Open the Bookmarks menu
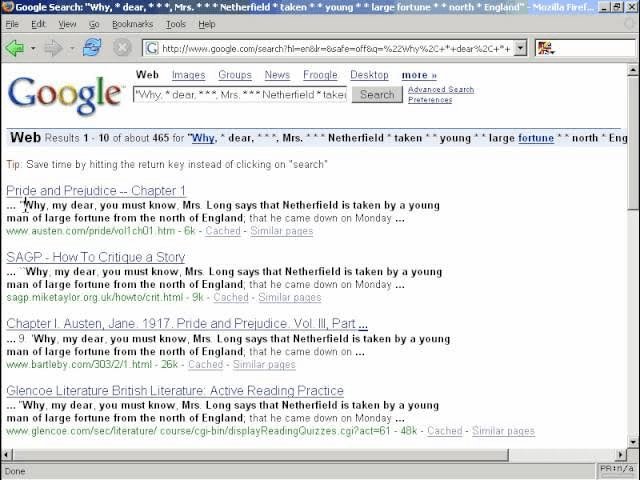This screenshot has height=480, width=640. click(x=132, y=24)
